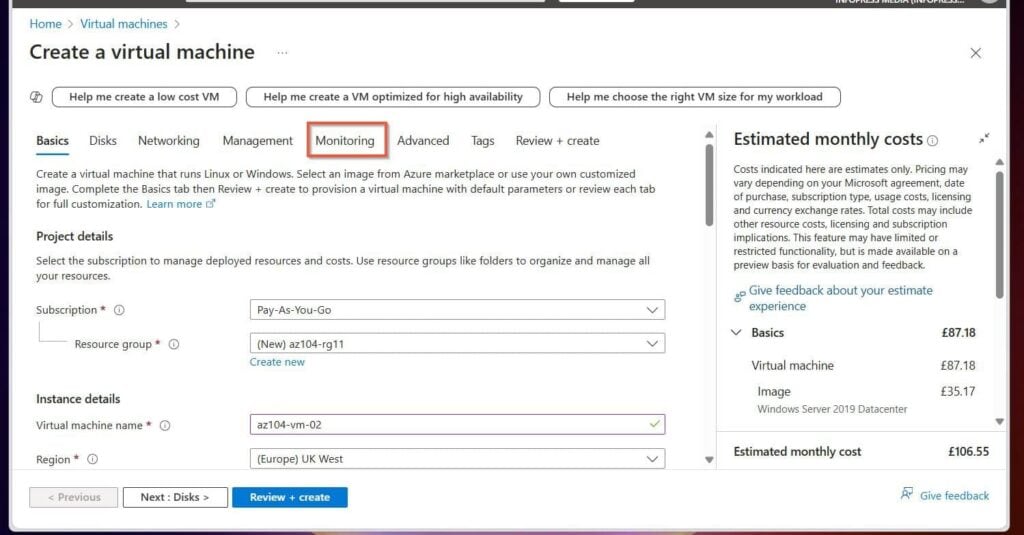Click the form scrollbar up arrow
This screenshot has width=1024, height=535.
click(709, 135)
